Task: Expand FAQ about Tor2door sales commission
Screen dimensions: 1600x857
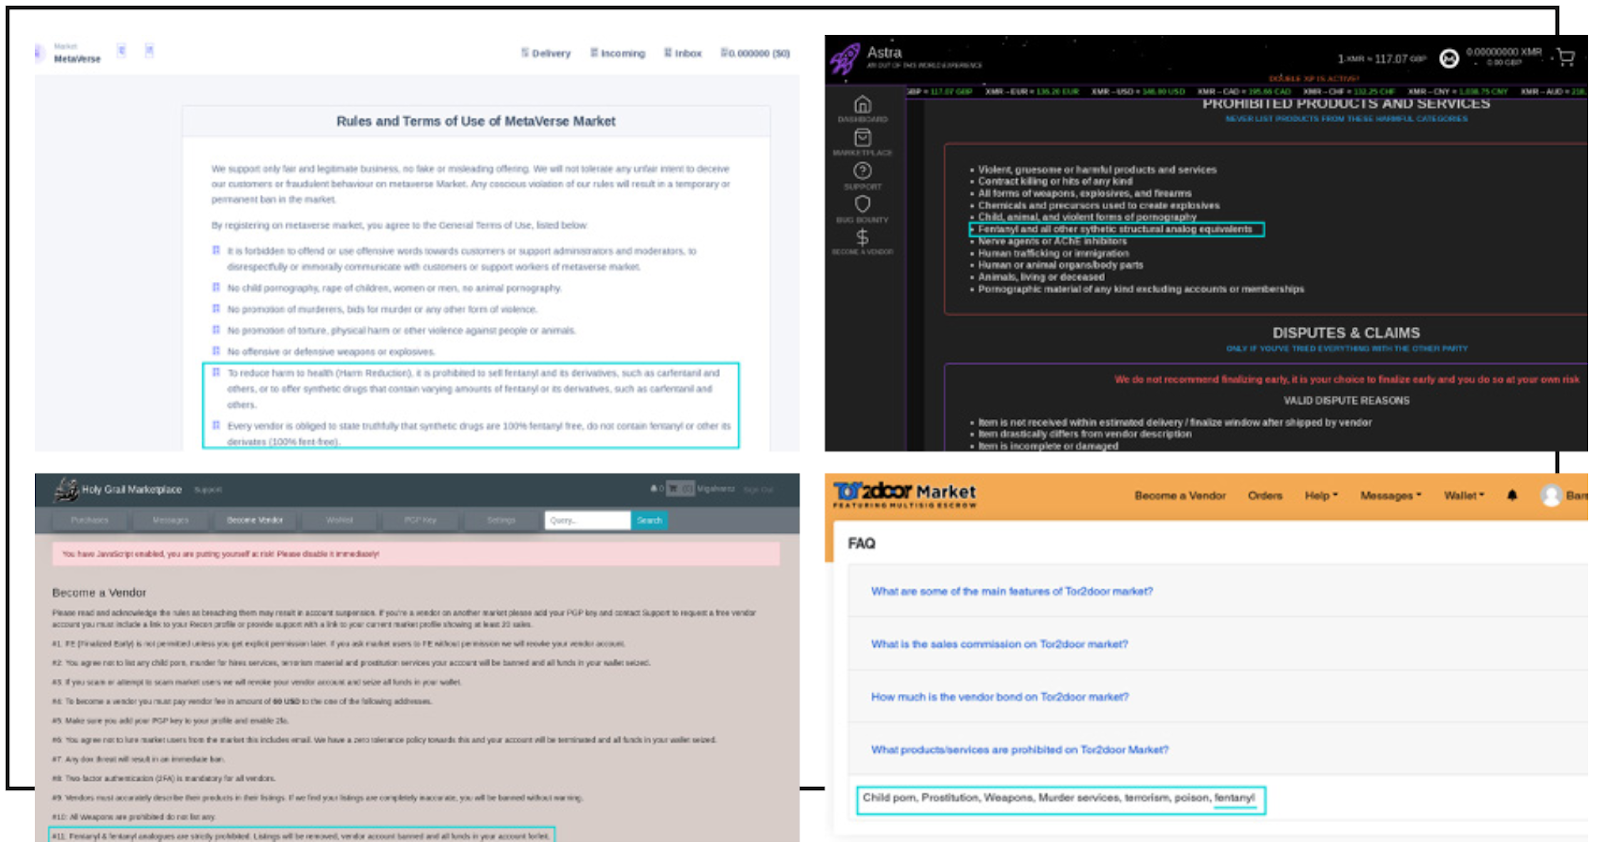Action: (x=999, y=644)
